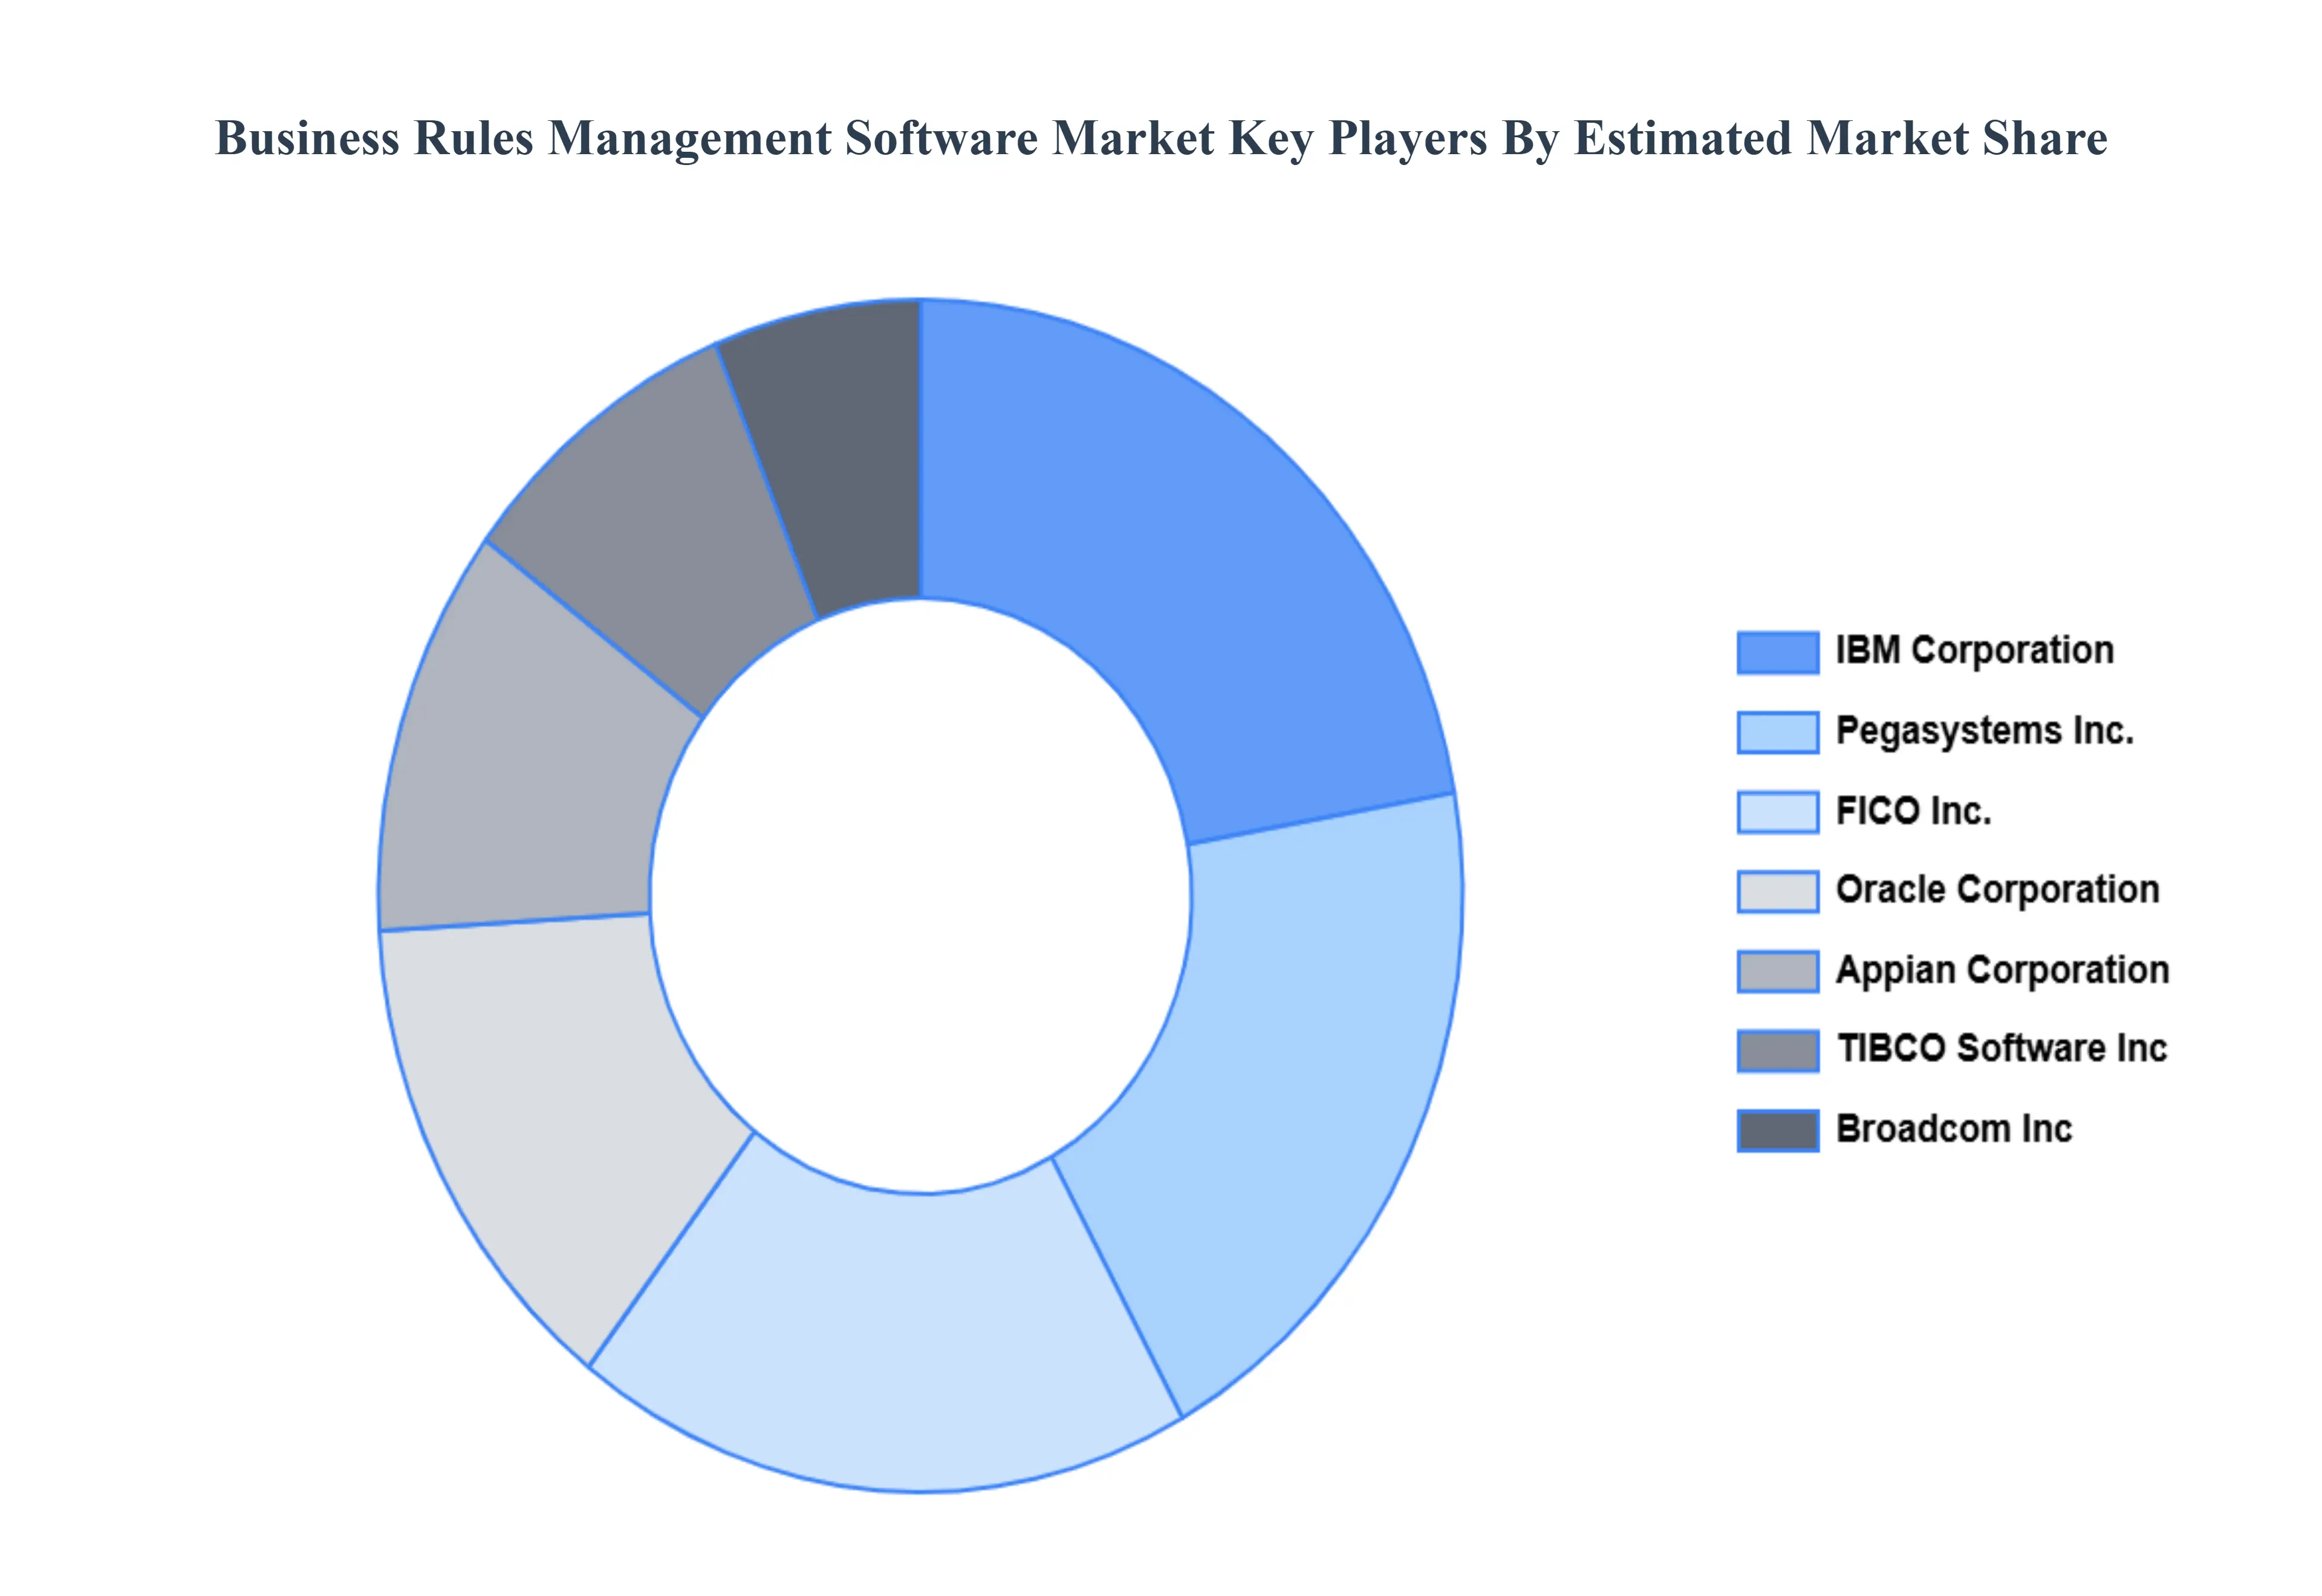The image size is (2322, 1596).
Task: Click the IBM Corporation legend color swatch
Action: coord(1777,652)
